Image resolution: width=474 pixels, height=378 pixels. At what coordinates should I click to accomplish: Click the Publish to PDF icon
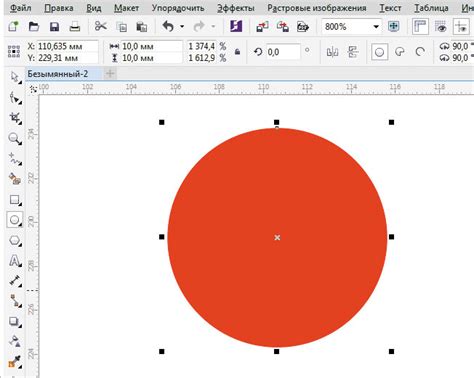[303, 26]
